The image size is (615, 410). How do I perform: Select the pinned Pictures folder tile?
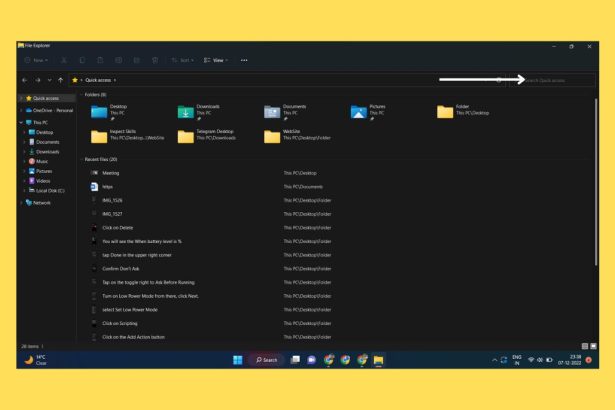(x=369, y=112)
